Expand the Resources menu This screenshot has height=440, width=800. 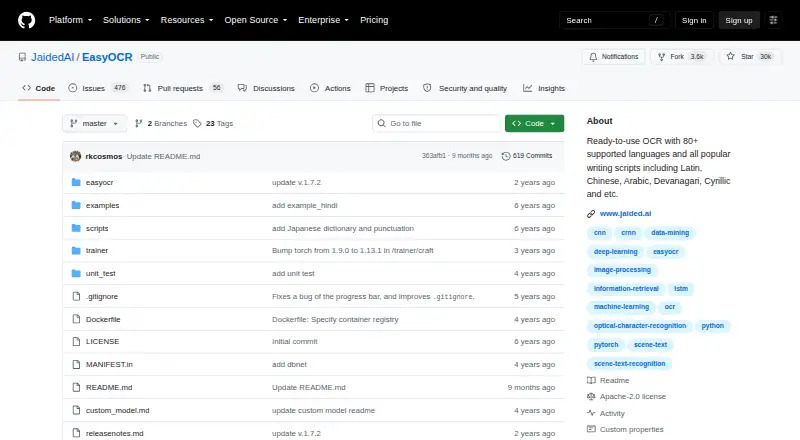[187, 20]
